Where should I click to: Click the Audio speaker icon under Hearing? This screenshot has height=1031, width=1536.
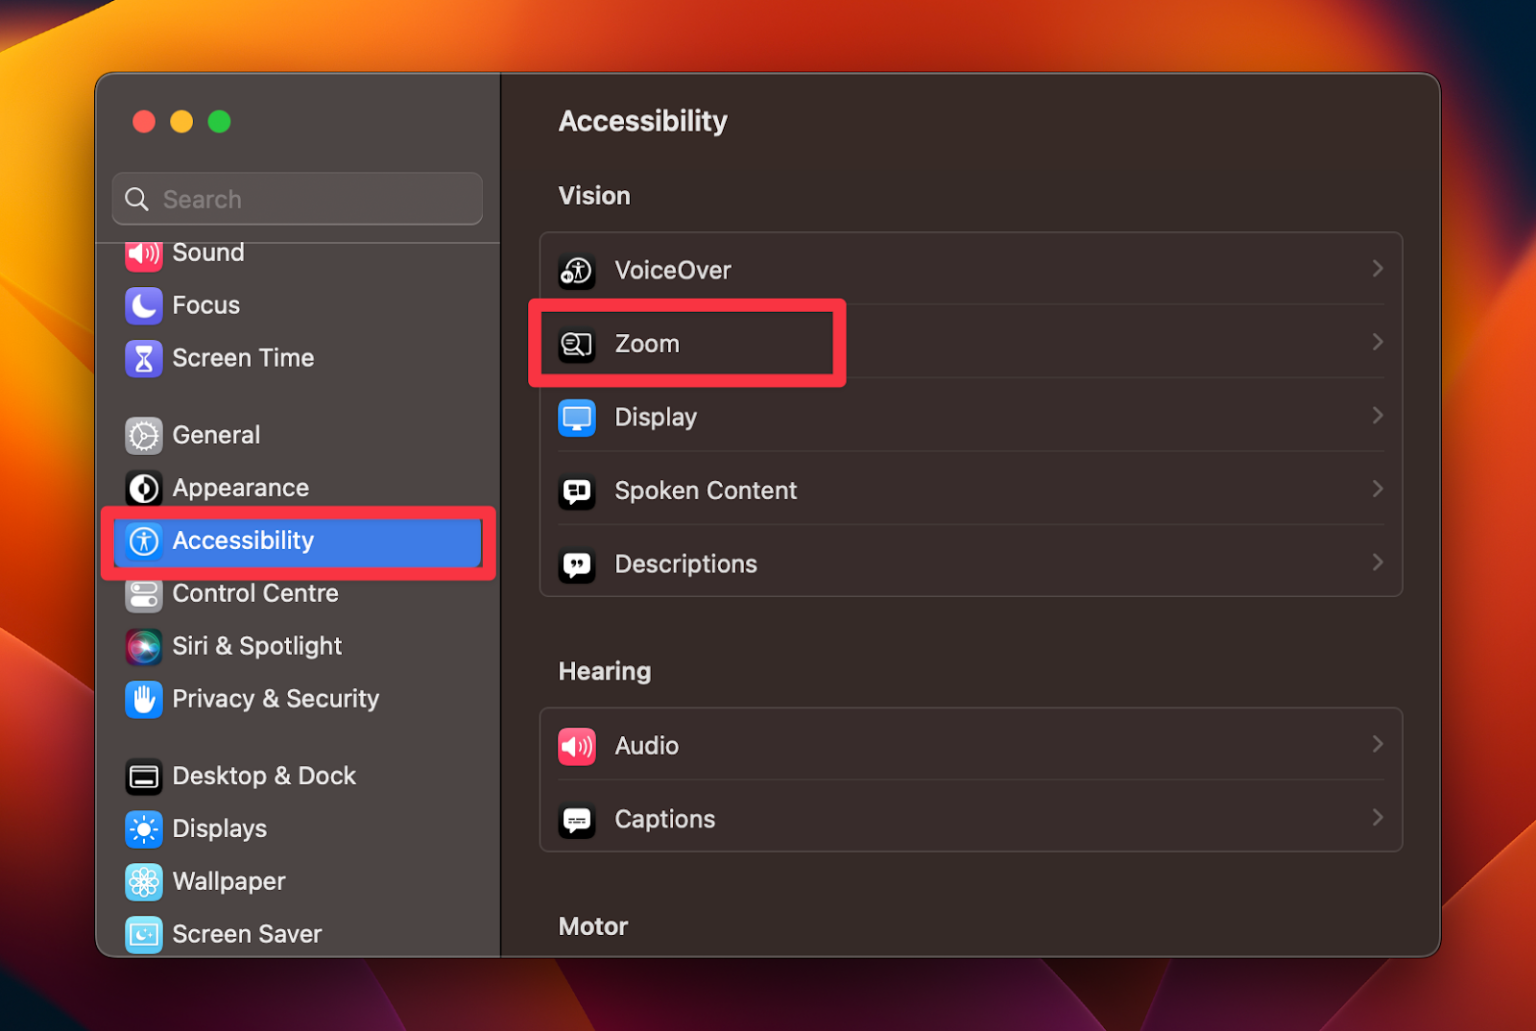click(x=577, y=745)
